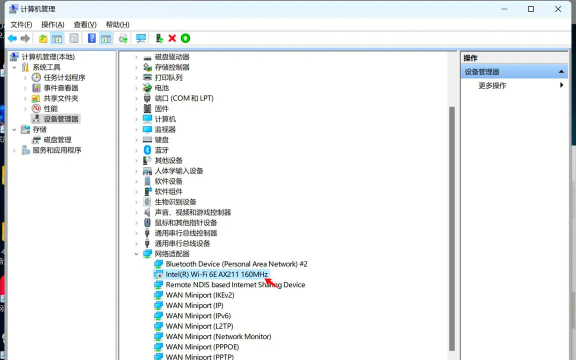Click the 固件 firmware chip icon
Screen dimensions: 576x360
pyautogui.click(x=147, y=108)
